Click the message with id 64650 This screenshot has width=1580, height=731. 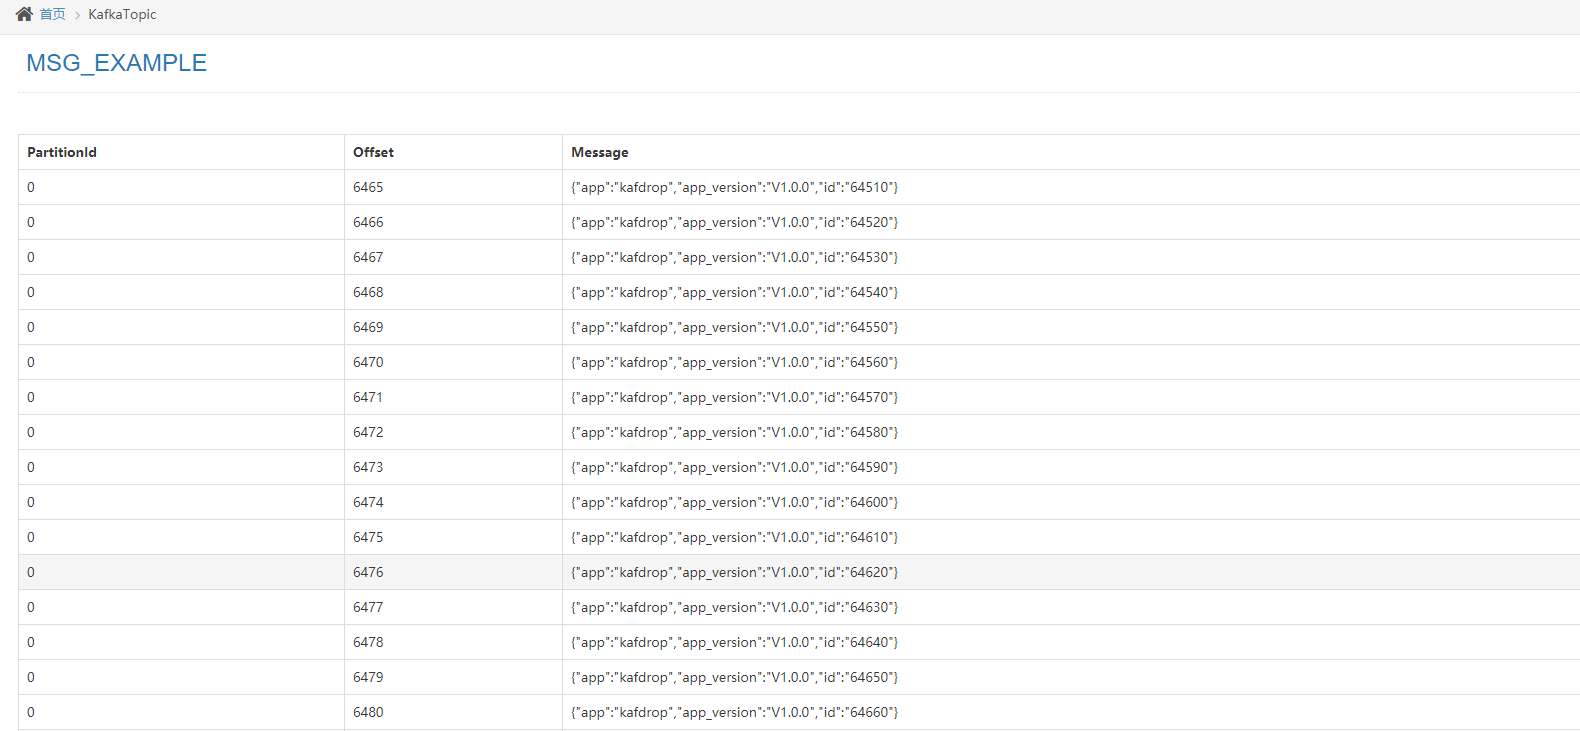734,677
